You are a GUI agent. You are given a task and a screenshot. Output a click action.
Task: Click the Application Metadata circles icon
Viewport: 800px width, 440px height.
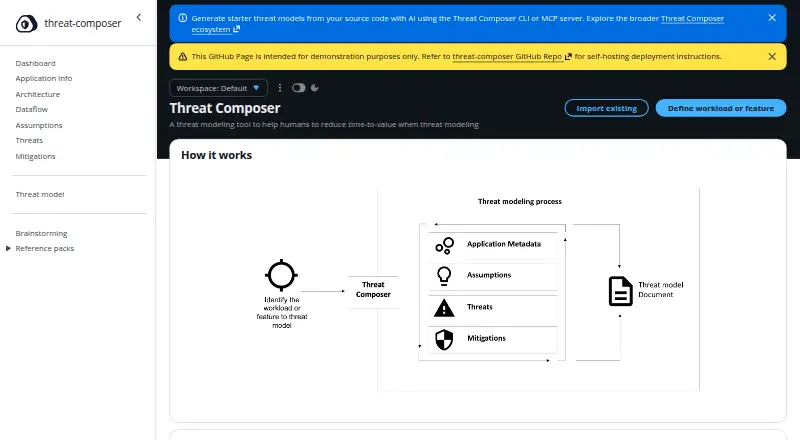click(444, 246)
